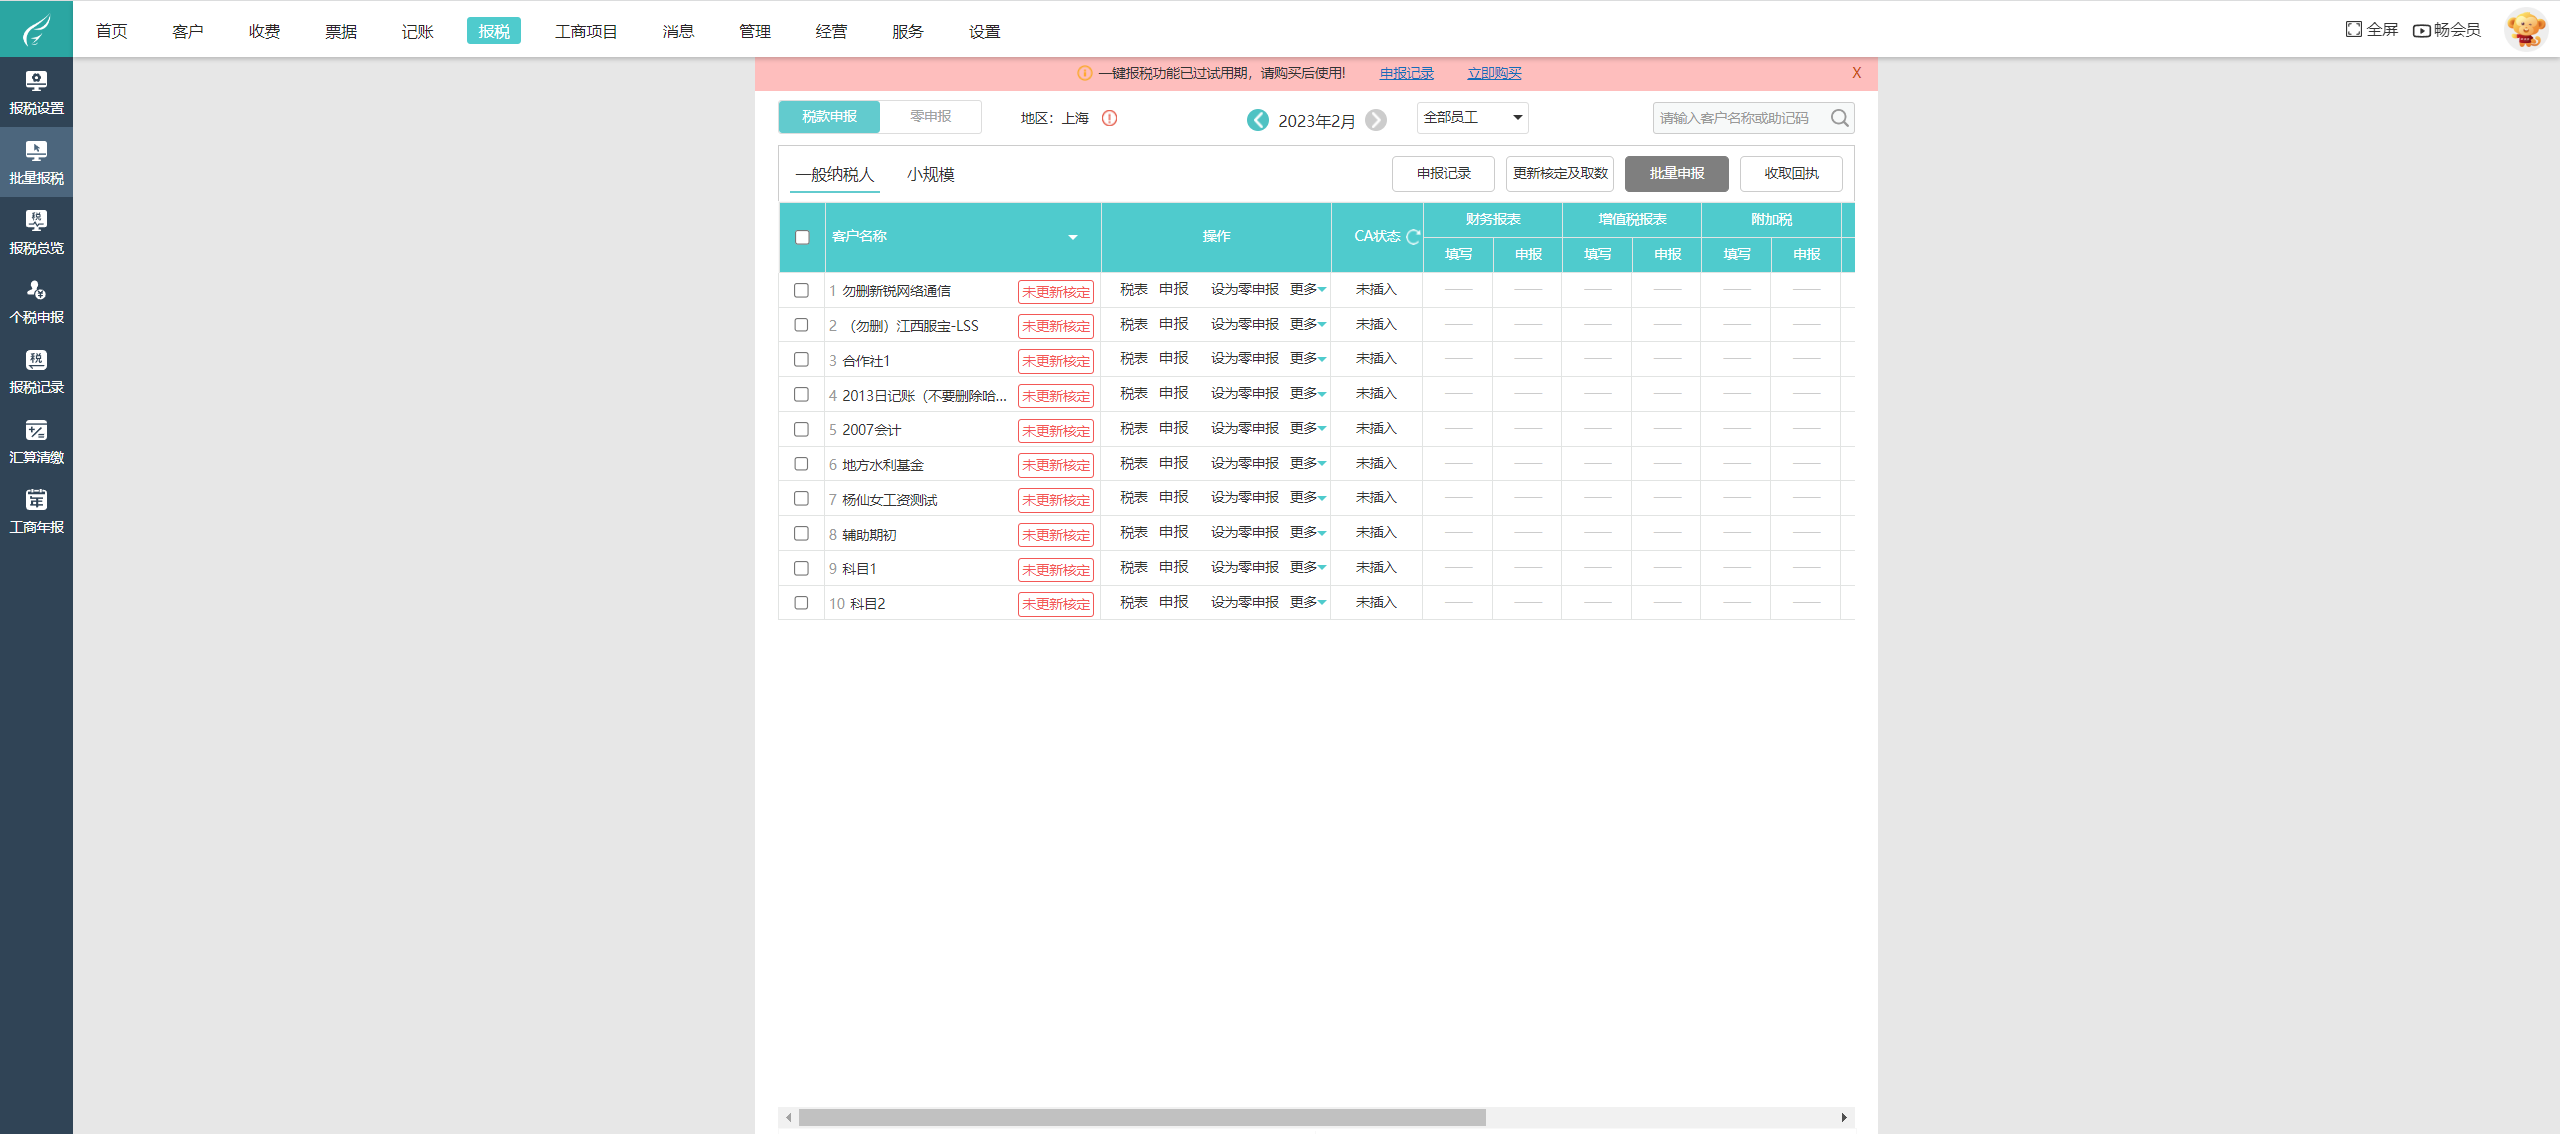Viewport: 2560px width, 1134px height.
Task: Switch to 零申报 tab
Action: click(931, 116)
